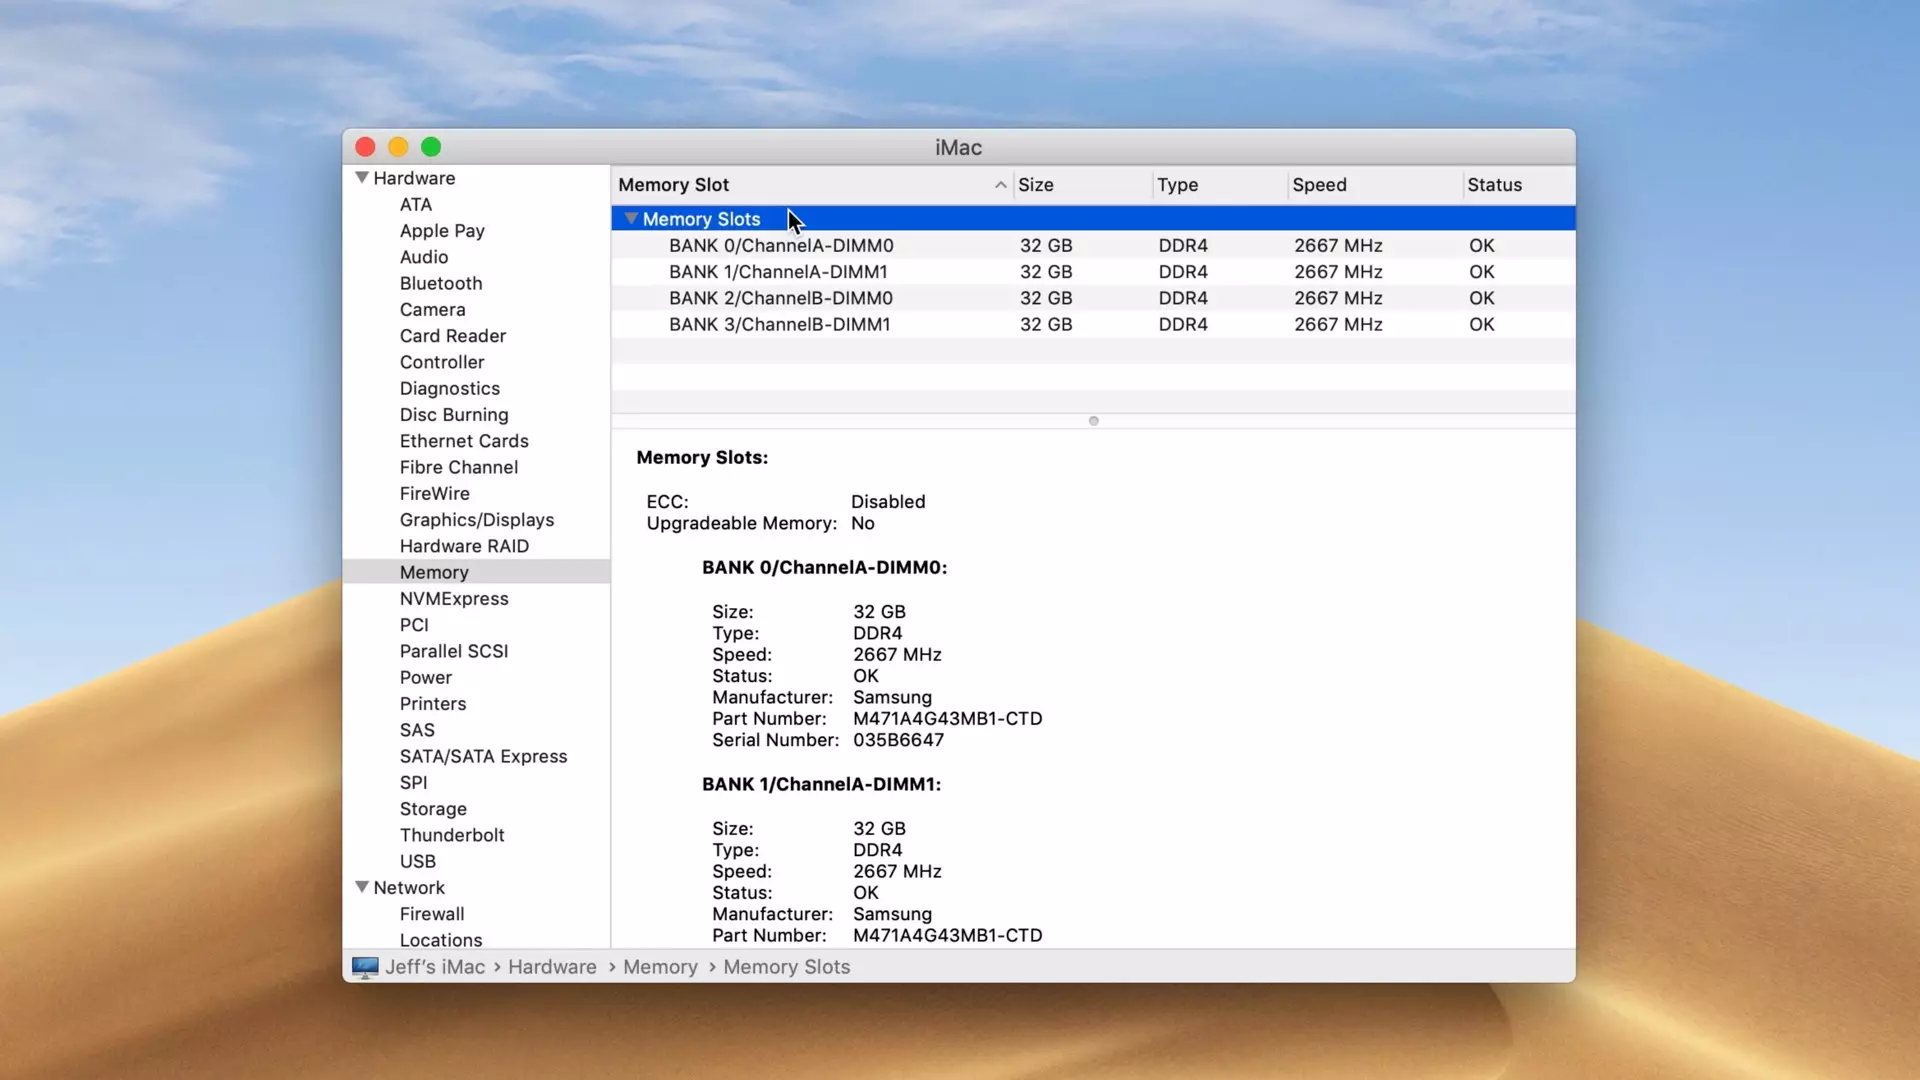Open Graphics/Displays hardware section
1920x1080 pixels.
coord(476,518)
